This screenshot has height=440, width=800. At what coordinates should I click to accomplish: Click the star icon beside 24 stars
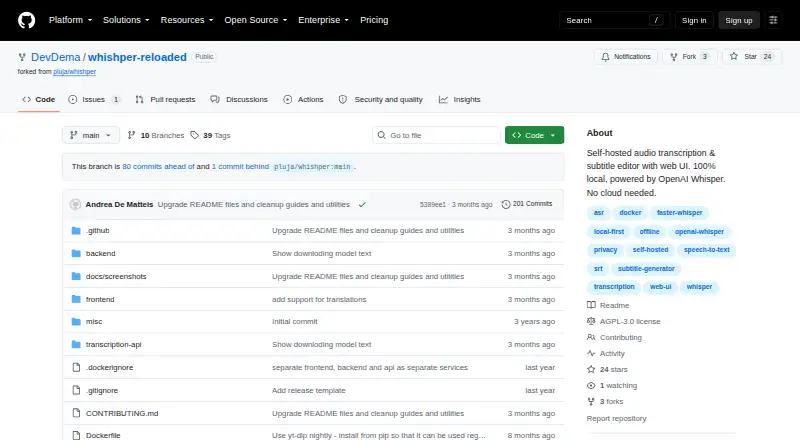pos(591,369)
